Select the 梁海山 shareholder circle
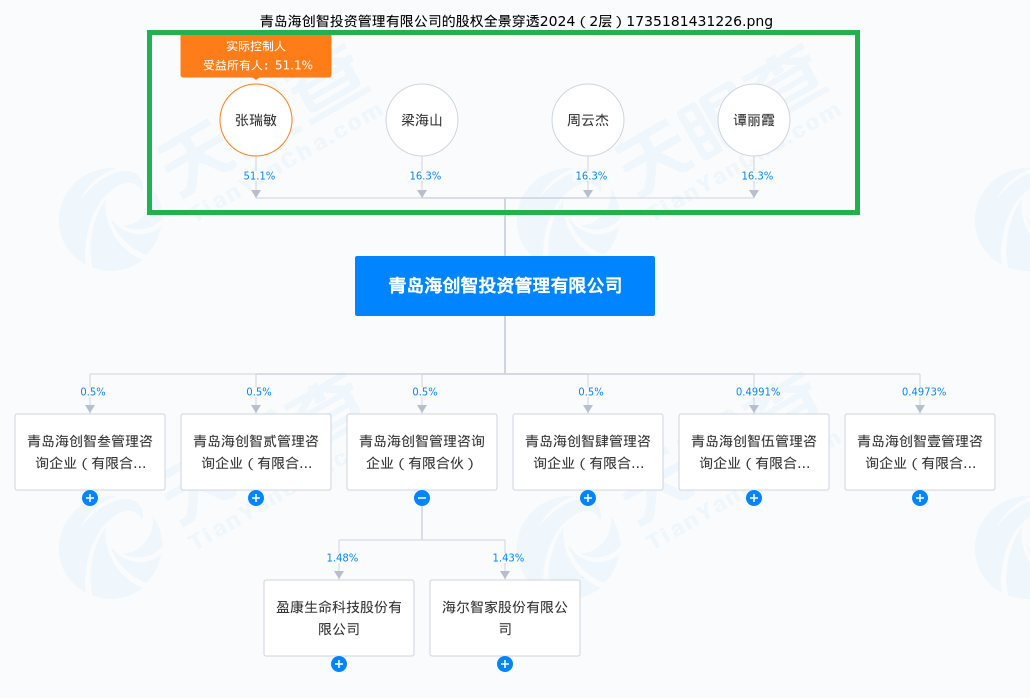The image size is (1030, 698). pos(422,120)
